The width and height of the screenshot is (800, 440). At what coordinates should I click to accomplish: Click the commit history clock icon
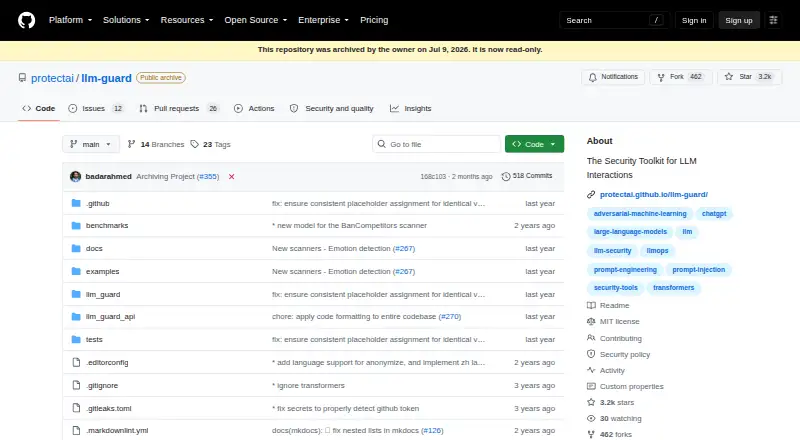click(x=506, y=176)
